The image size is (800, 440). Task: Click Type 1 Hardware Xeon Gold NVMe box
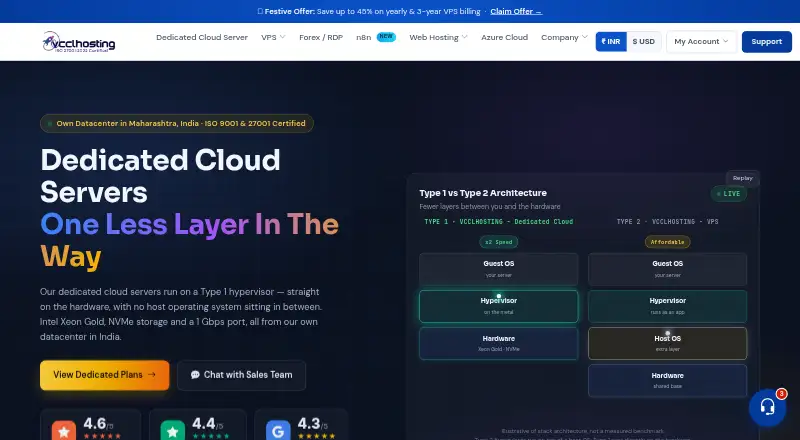click(x=498, y=344)
